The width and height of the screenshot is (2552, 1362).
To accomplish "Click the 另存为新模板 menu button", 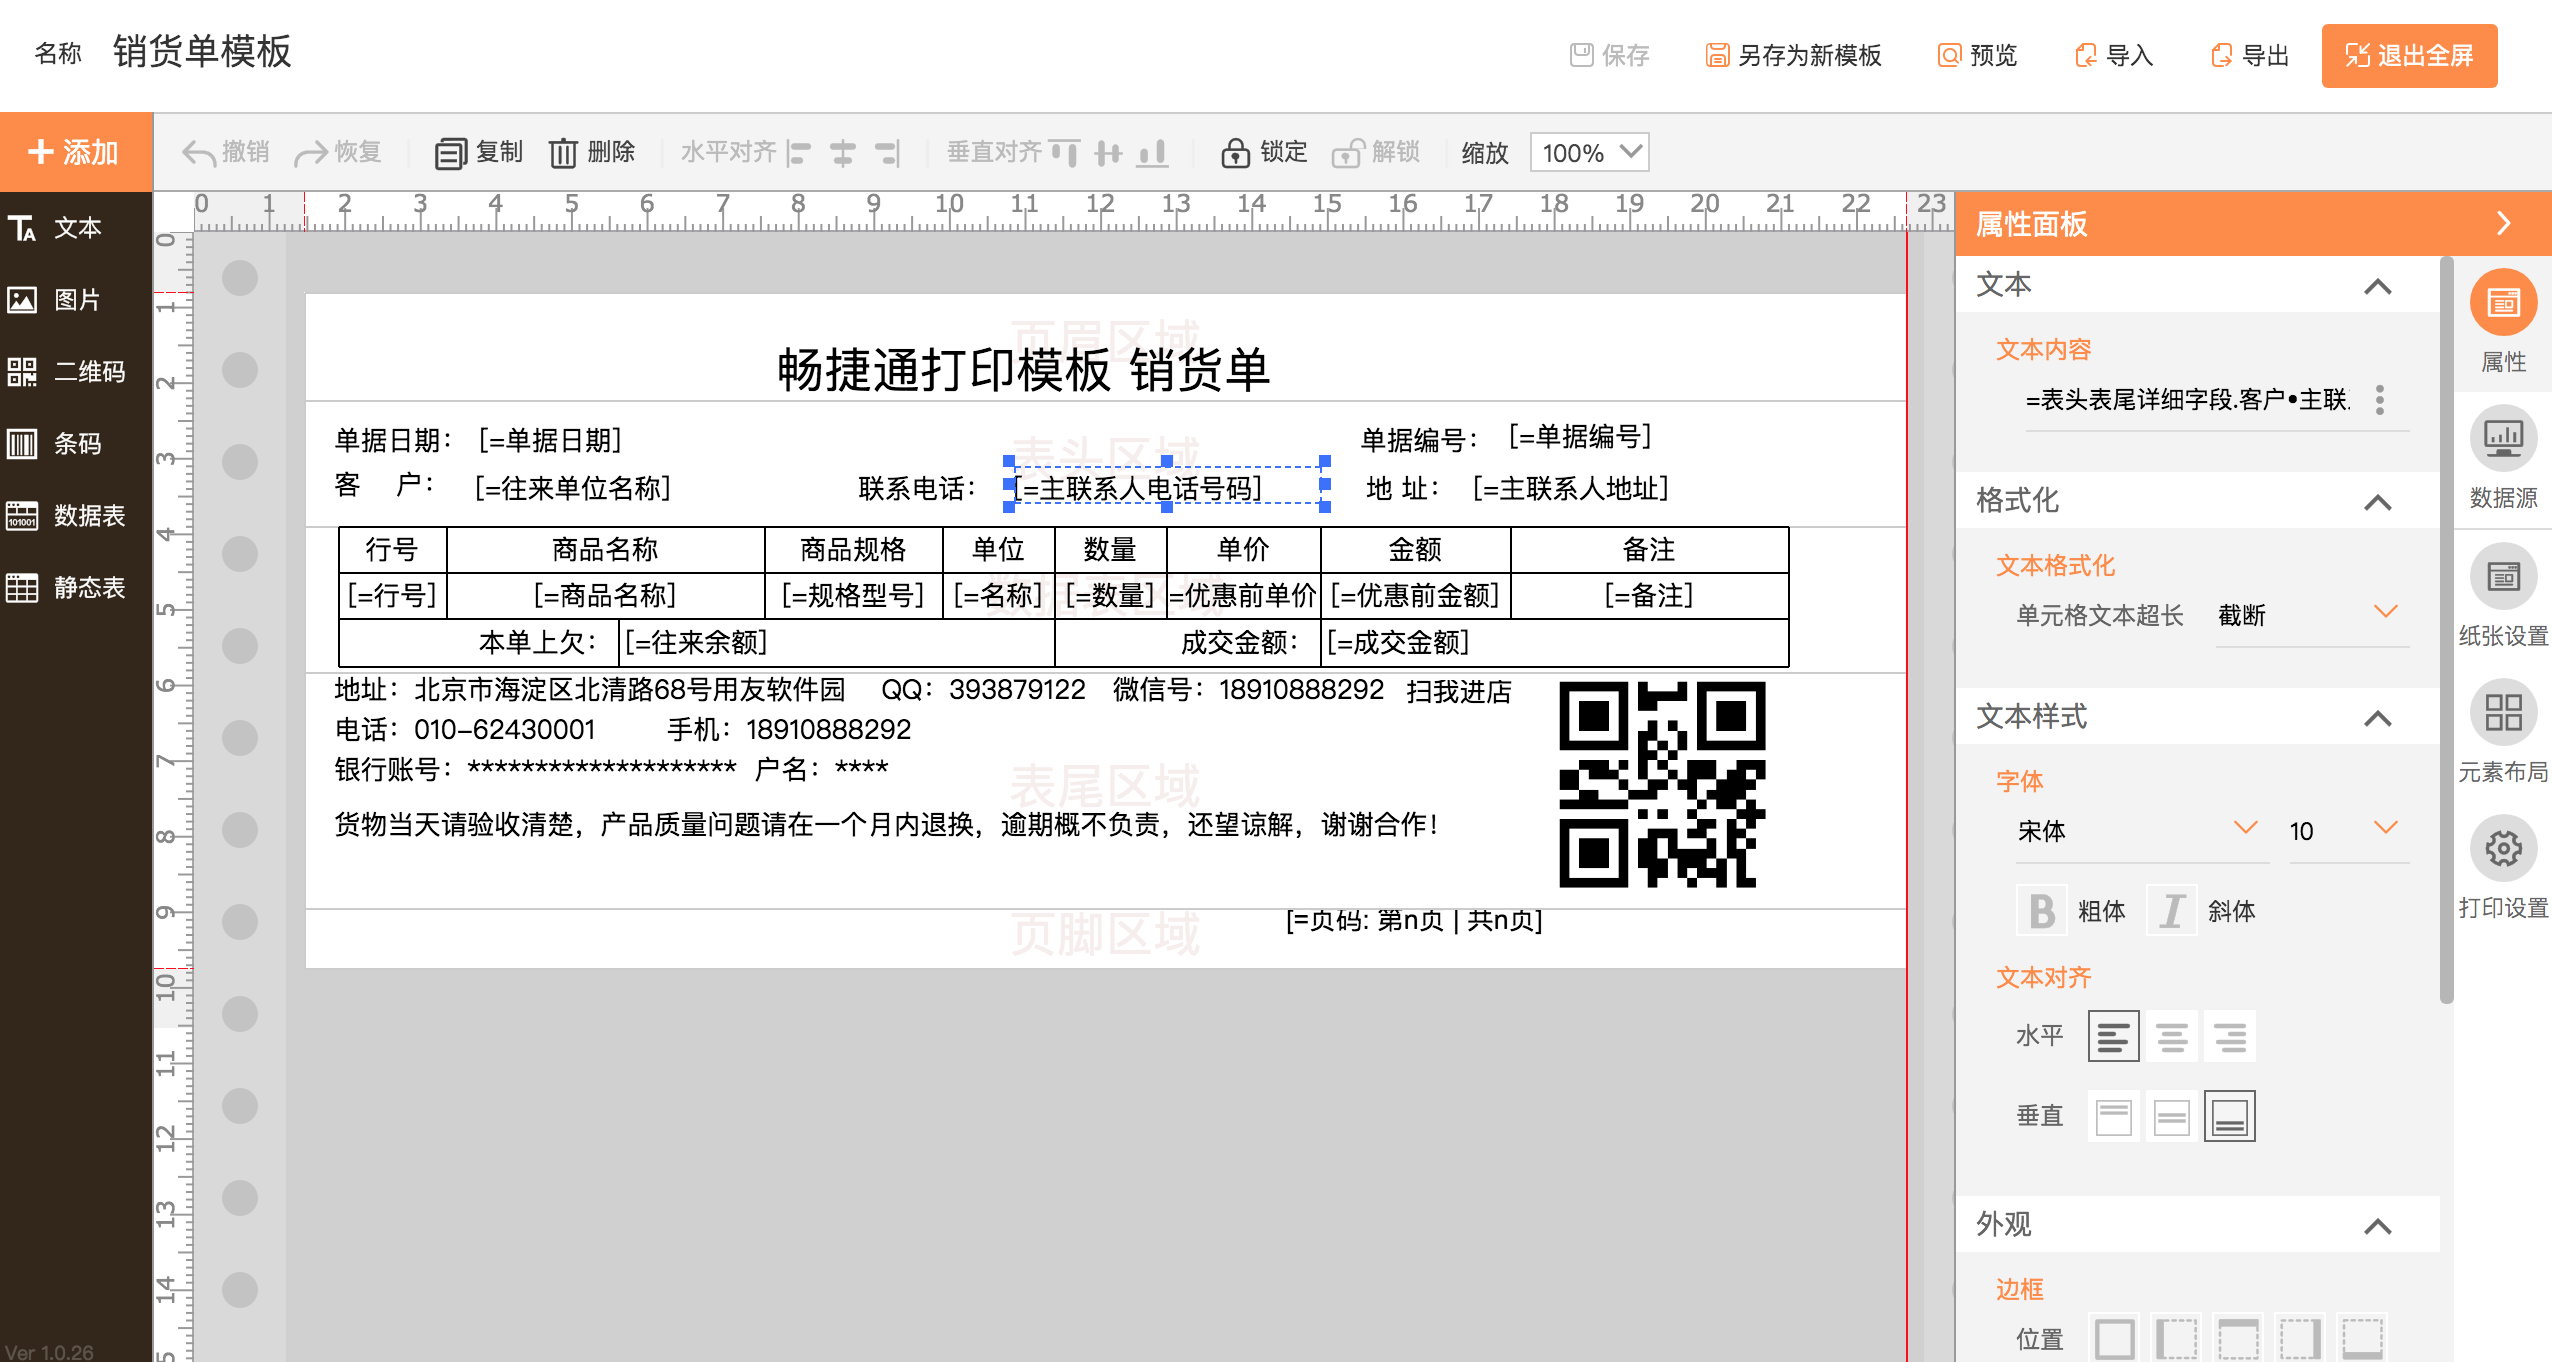I will (x=1796, y=52).
